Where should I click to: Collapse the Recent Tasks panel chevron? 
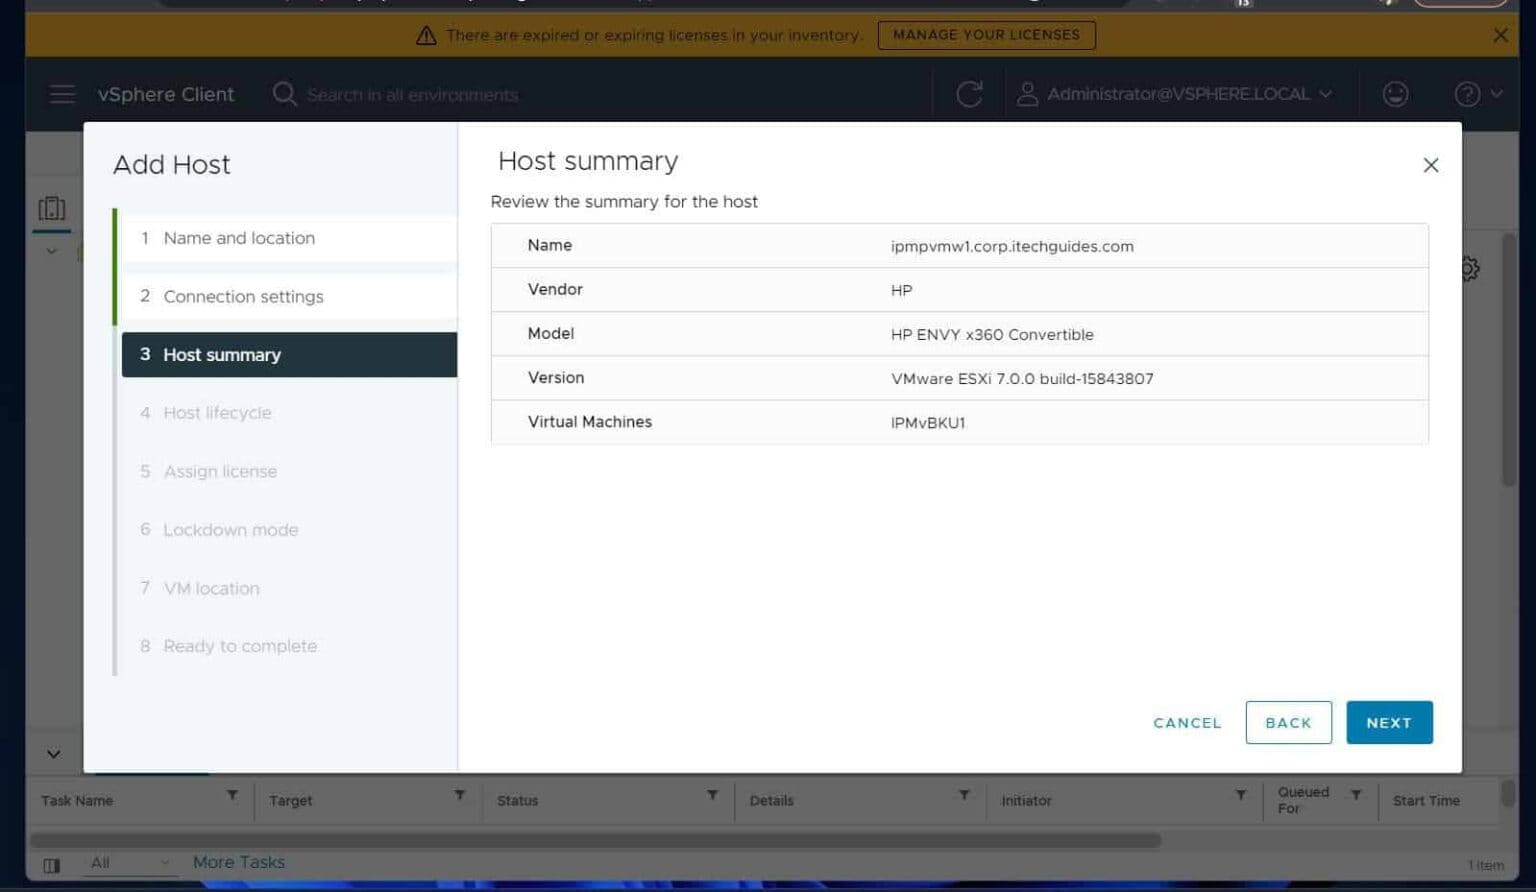click(x=52, y=753)
